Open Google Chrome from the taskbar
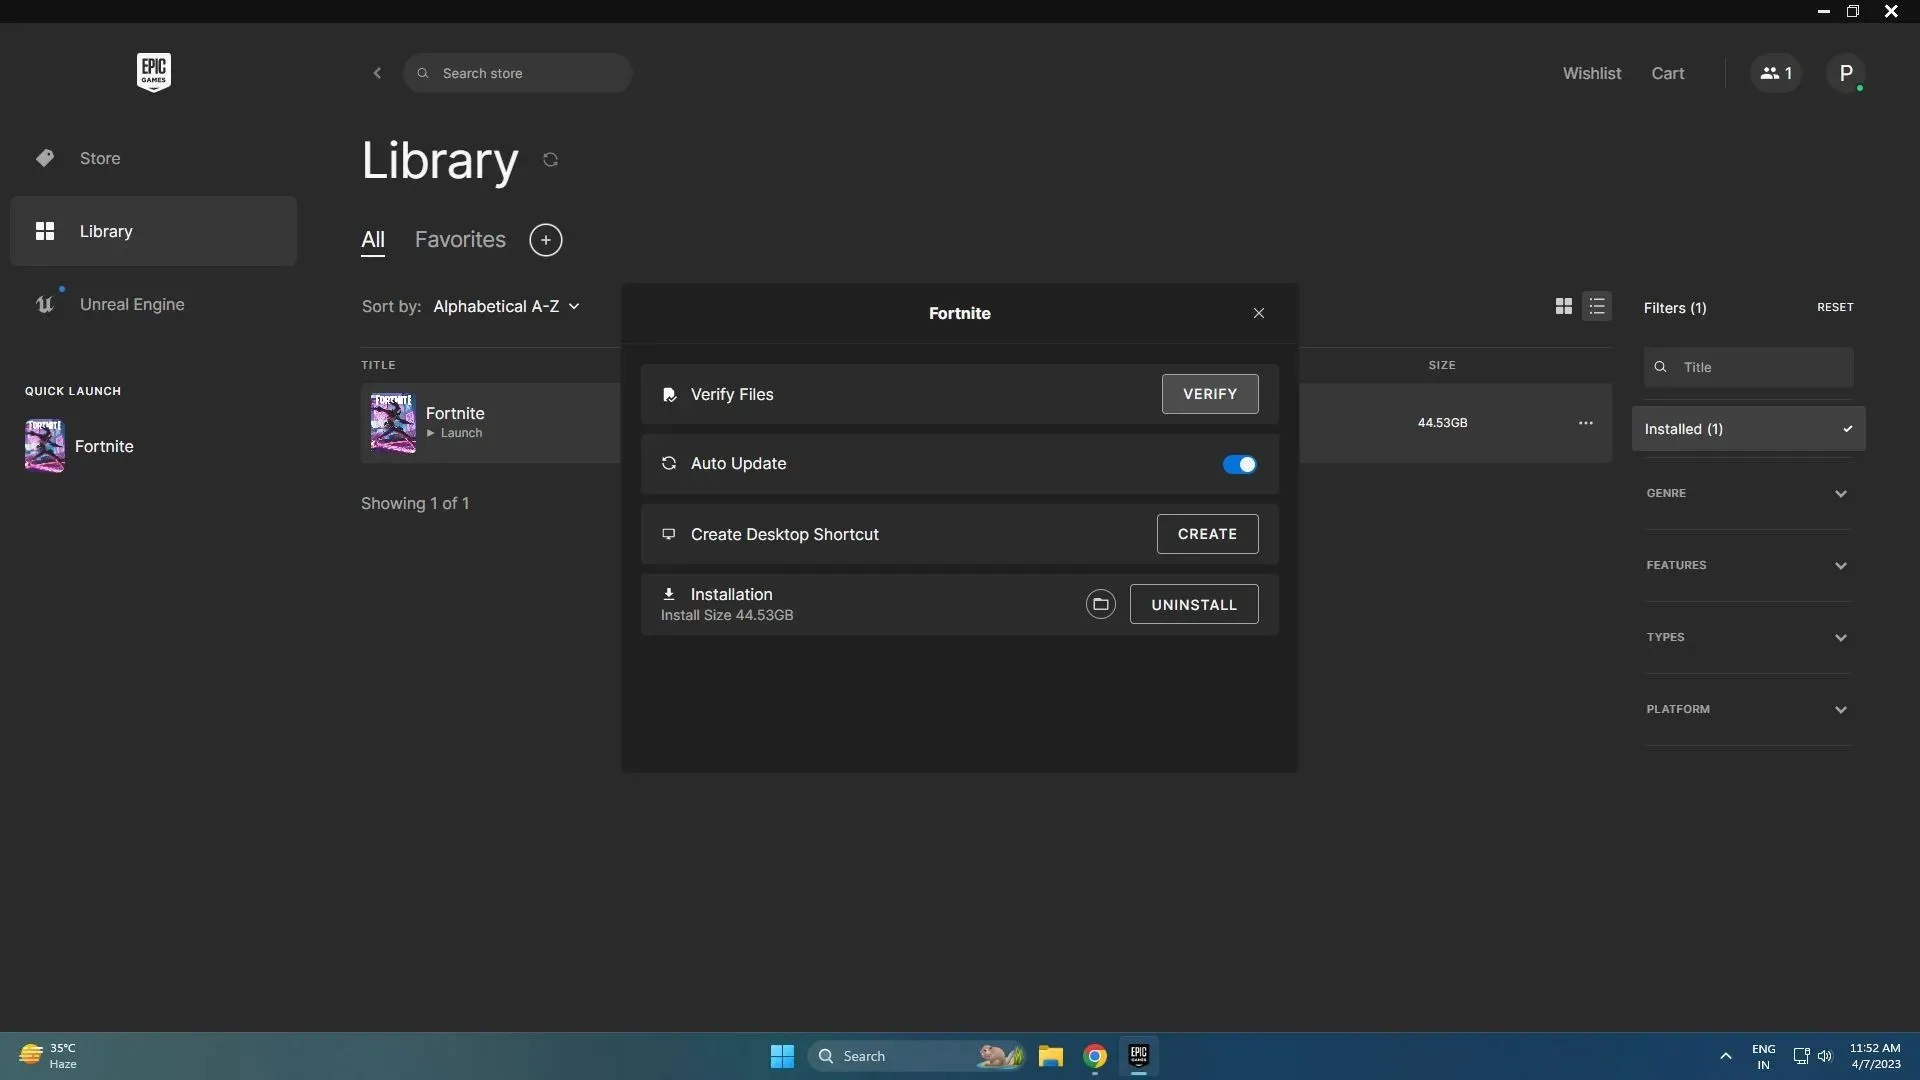 click(1095, 1056)
